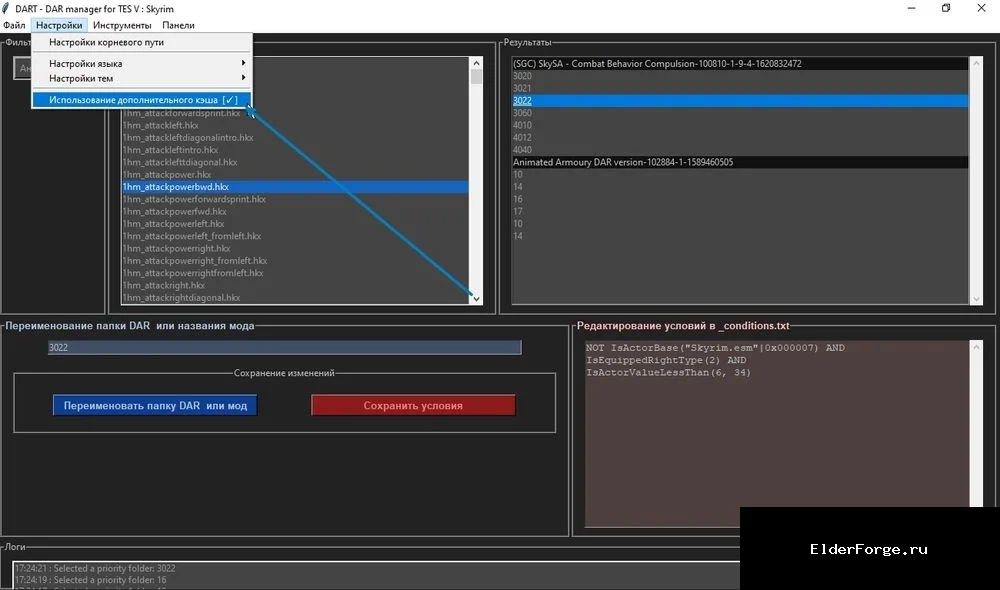Expand the "Настройки тем" submenu
The width and height of the screenshot is (1000, 590).
click(142, 78)
